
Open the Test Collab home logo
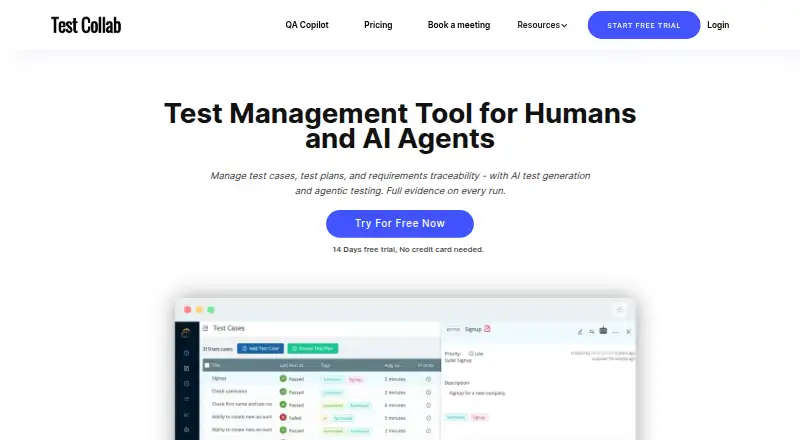[86, 25]
